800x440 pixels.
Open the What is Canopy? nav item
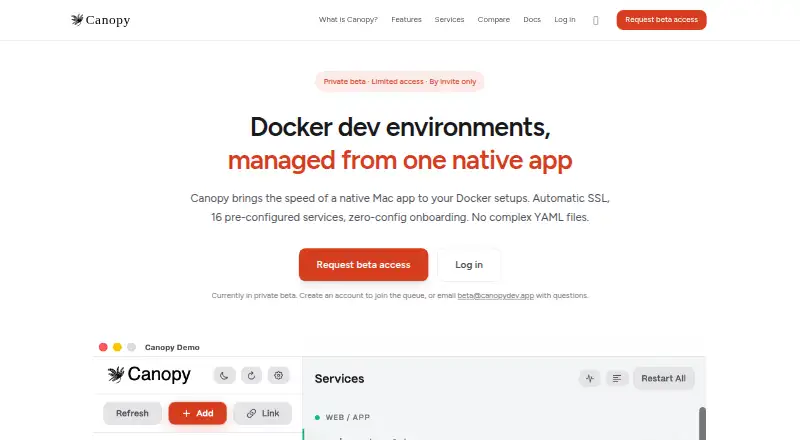coord(348,19)
